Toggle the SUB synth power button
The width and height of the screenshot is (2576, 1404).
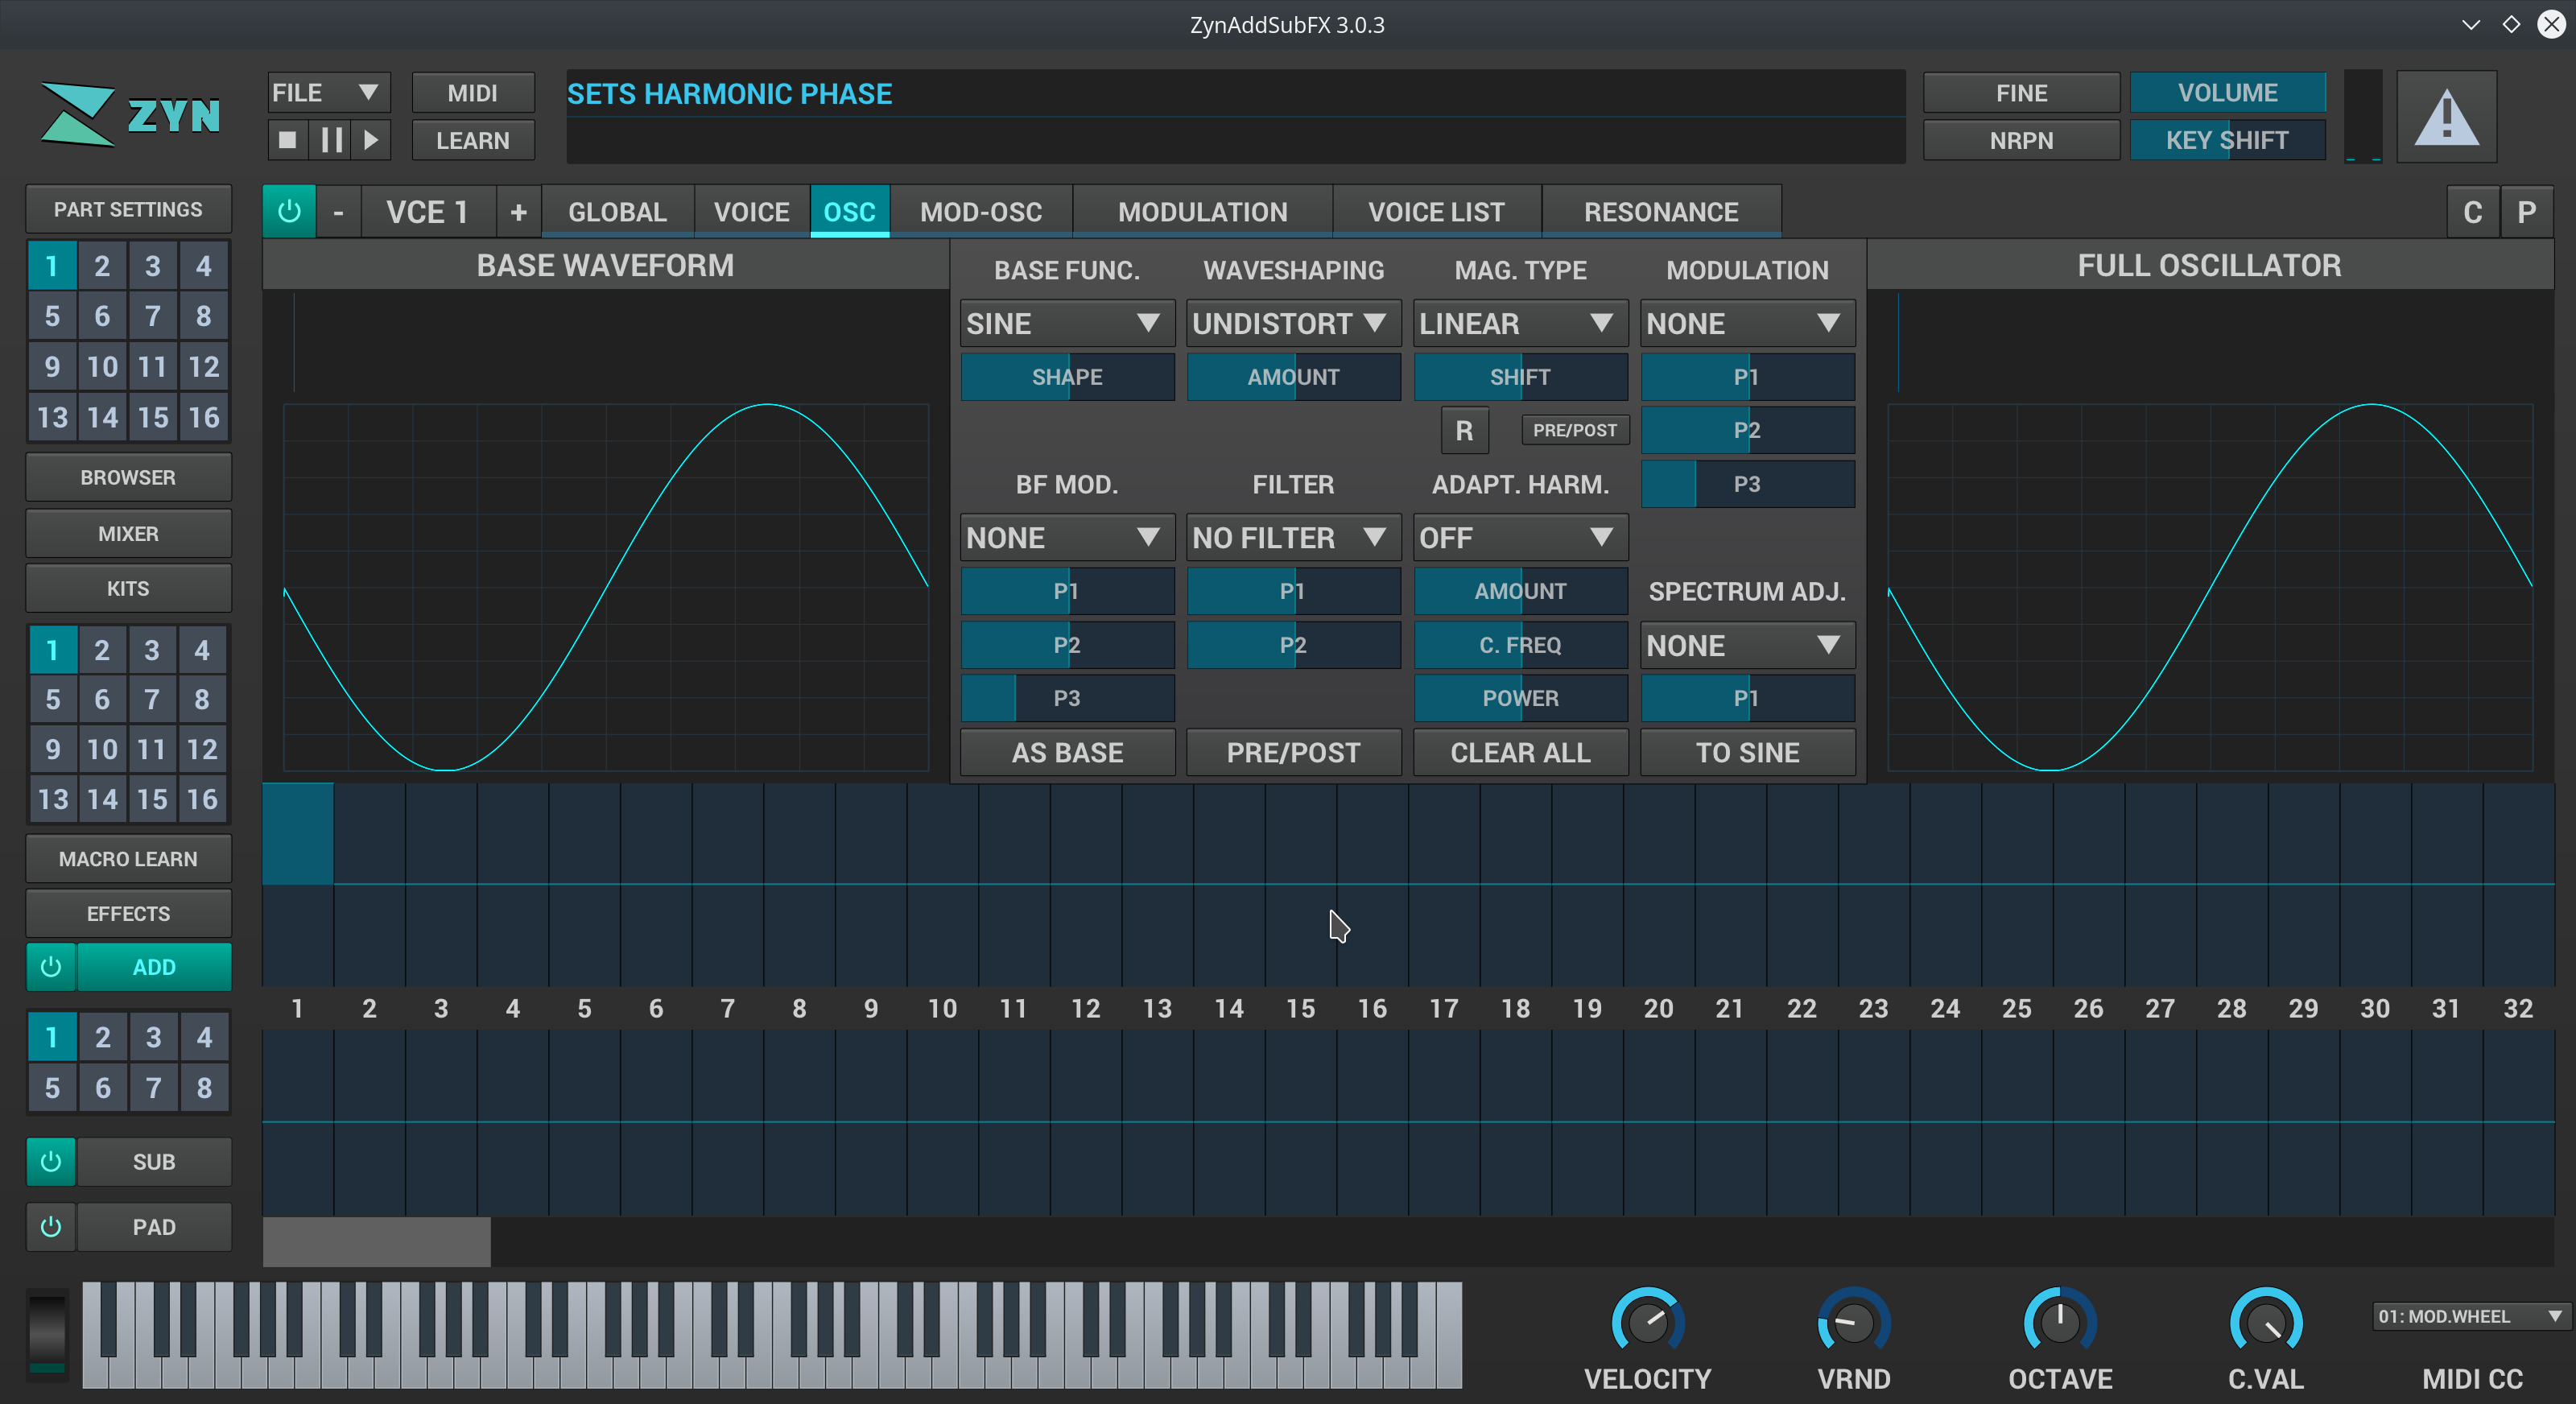click(51, 1162)
